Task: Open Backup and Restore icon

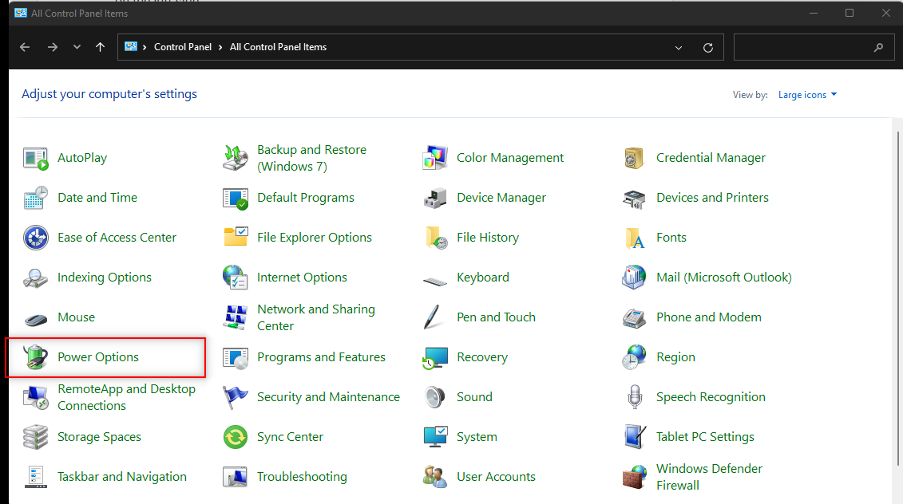Action: coord(235,158)
